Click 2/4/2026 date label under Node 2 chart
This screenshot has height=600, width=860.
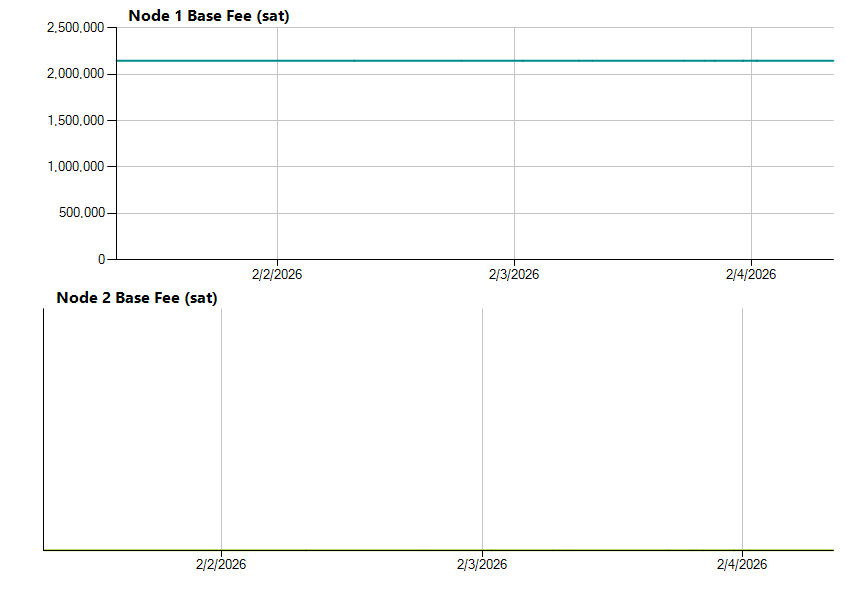pyautogui.click(x=742, y=564)
